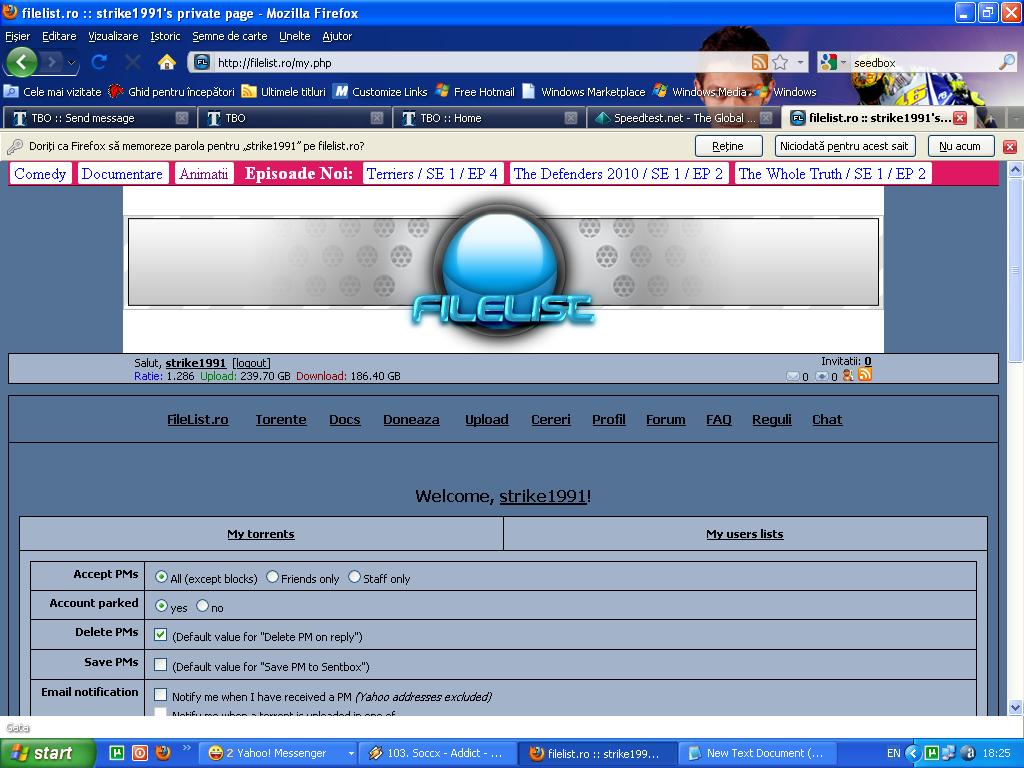Viewport: 1024px width, 768px height.
Task: Switch to the Speedtest.net tab
Action: pyautogui.click(x=682, y=118)
